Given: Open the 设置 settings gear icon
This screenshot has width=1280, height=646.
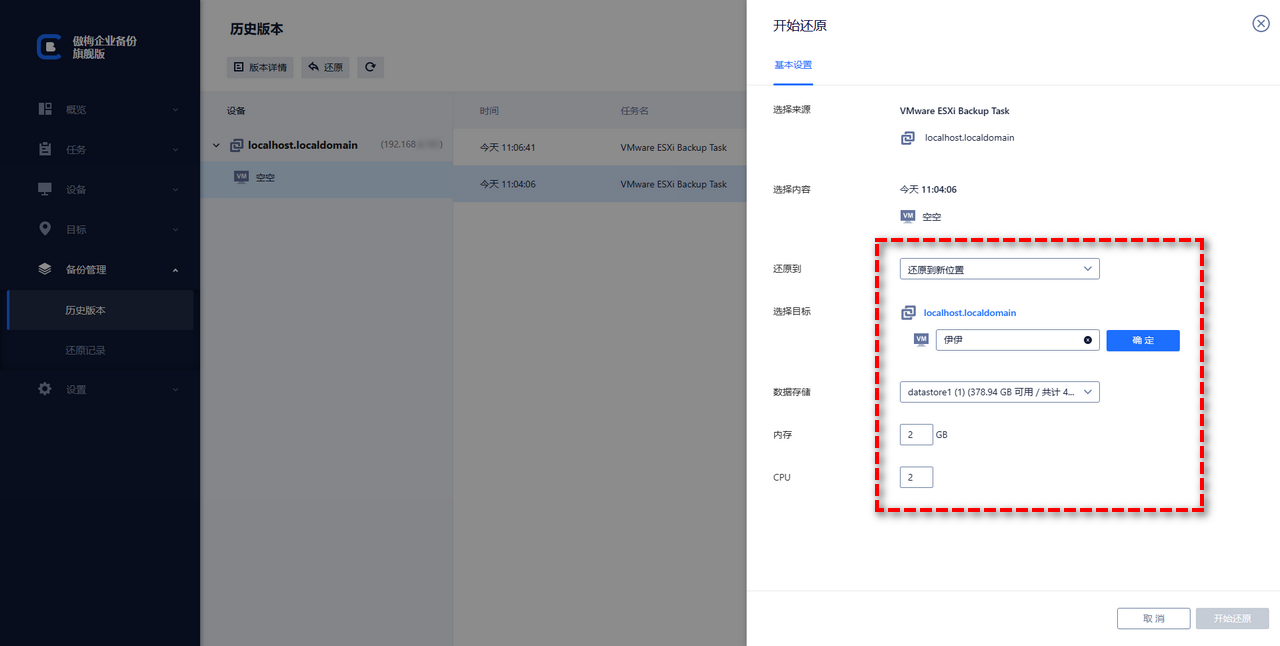Looking at the screenshot, I should click(44, 389).
